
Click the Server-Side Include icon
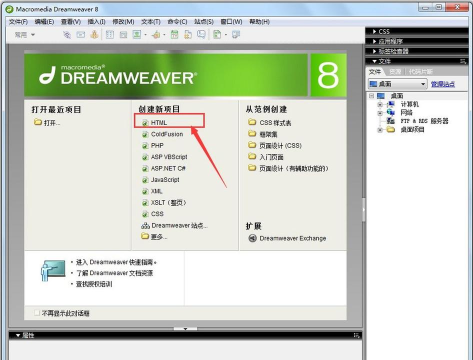(188, 35)
